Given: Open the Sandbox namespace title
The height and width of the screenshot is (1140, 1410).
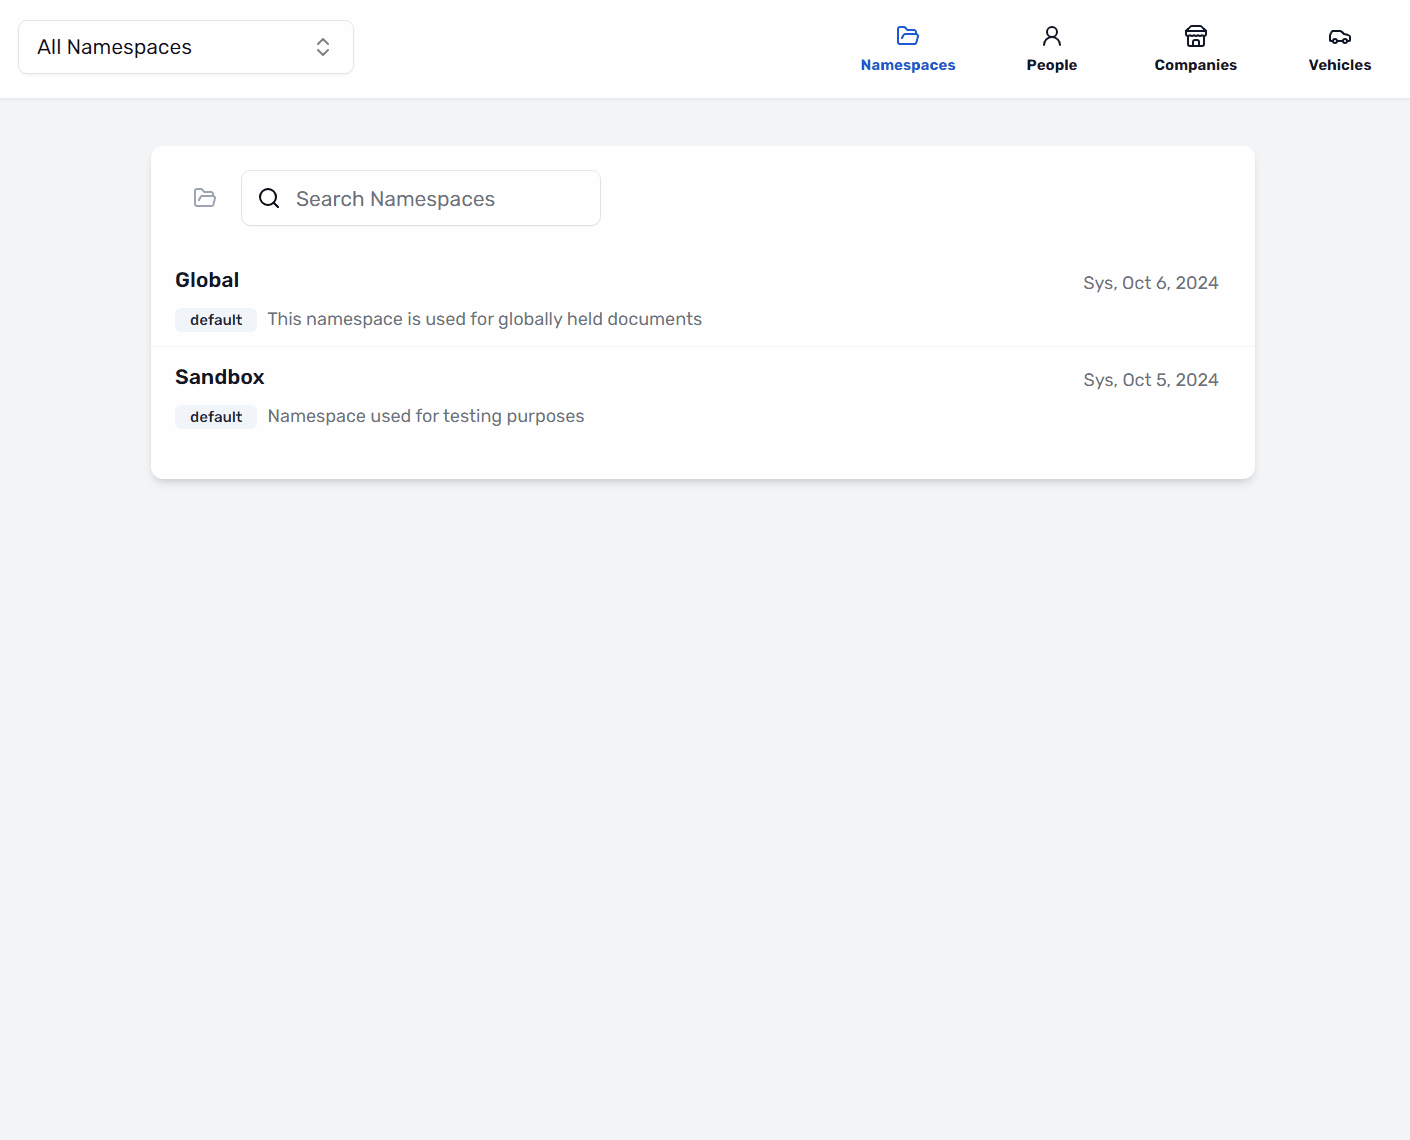Looking at the screenshot, I should (220, 377).
